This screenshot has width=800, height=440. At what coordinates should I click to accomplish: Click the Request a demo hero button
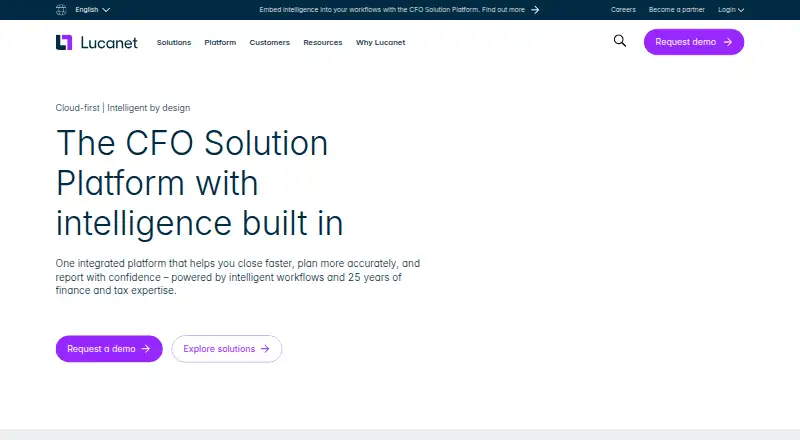click(109, 349)
